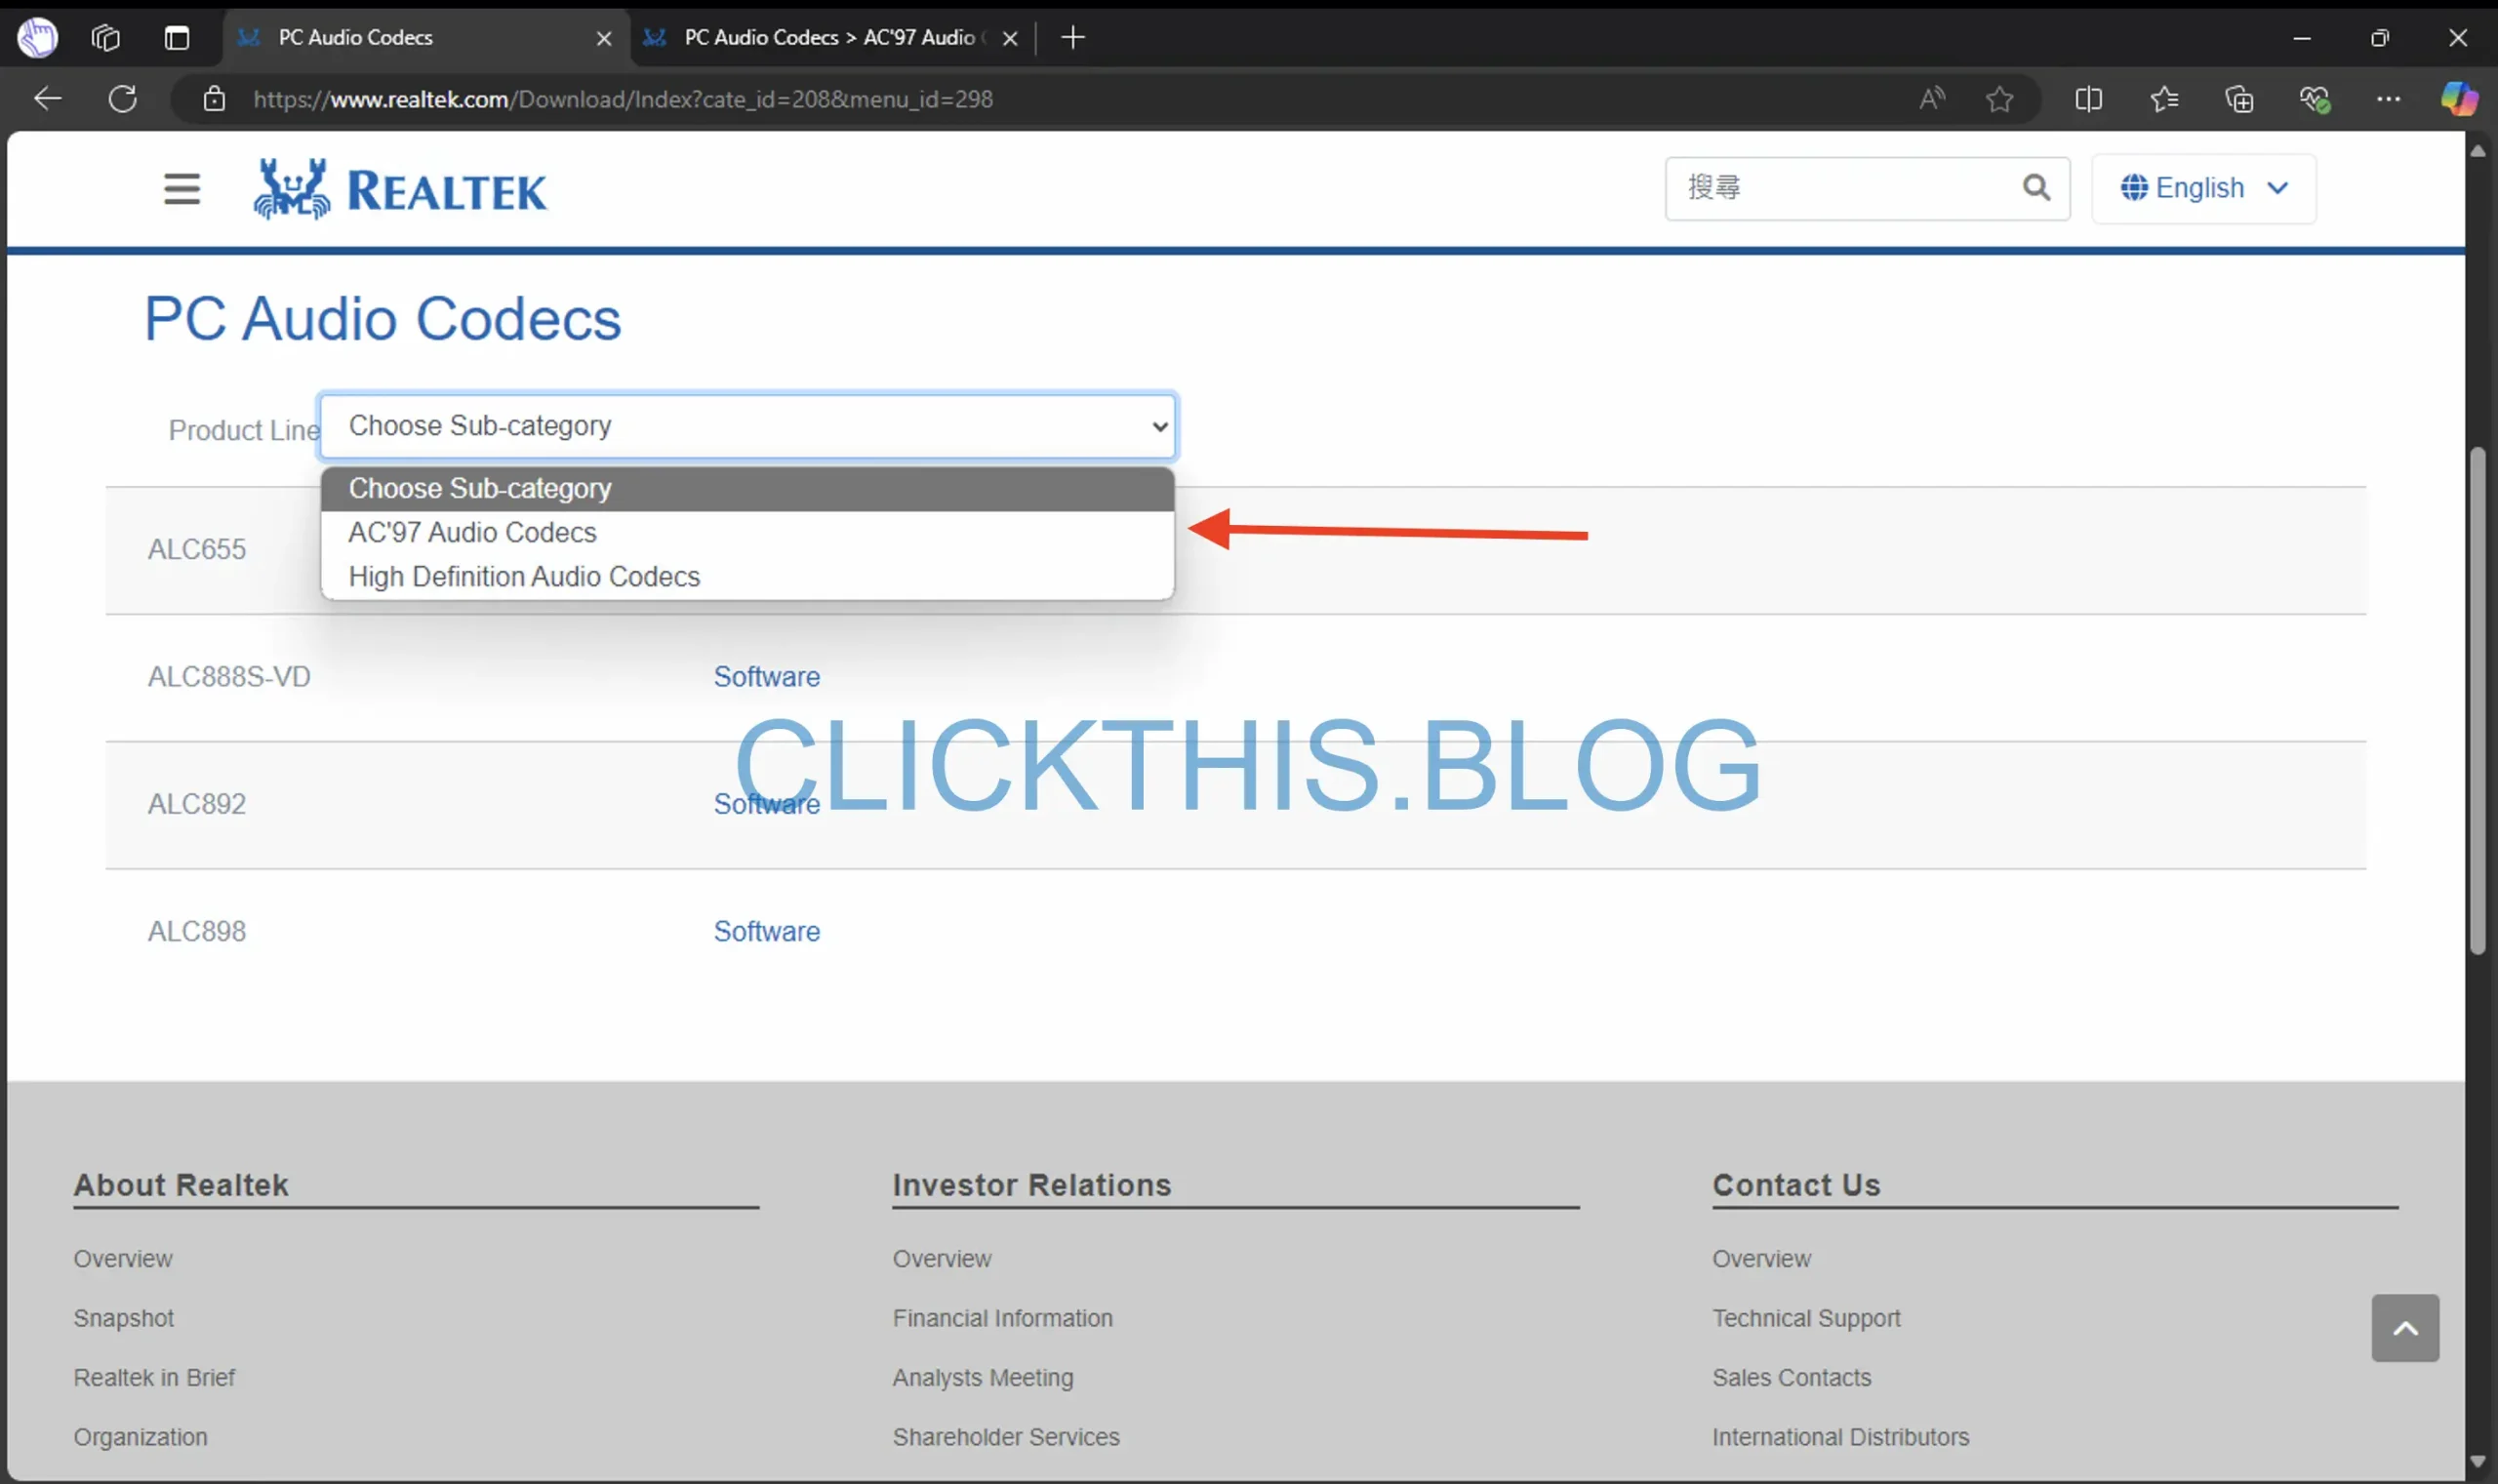2498x1484 pixels.
Task: Select the Choose Sub-category option
Action: (748, 489)
